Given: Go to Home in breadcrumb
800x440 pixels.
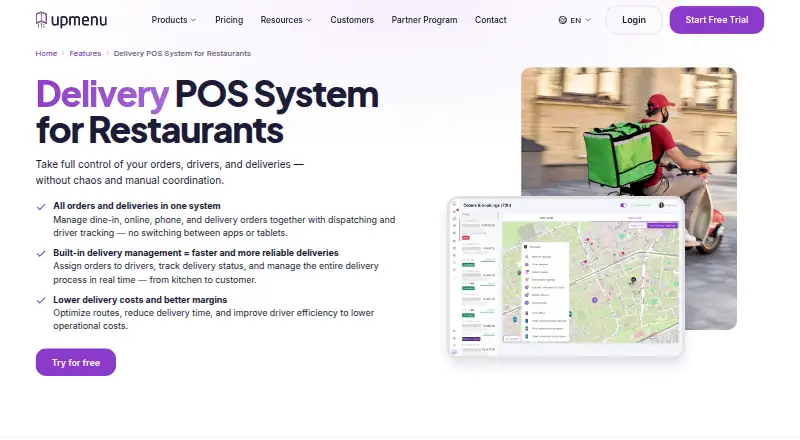Looking at the screenshot, I should [x=46, y=53].
